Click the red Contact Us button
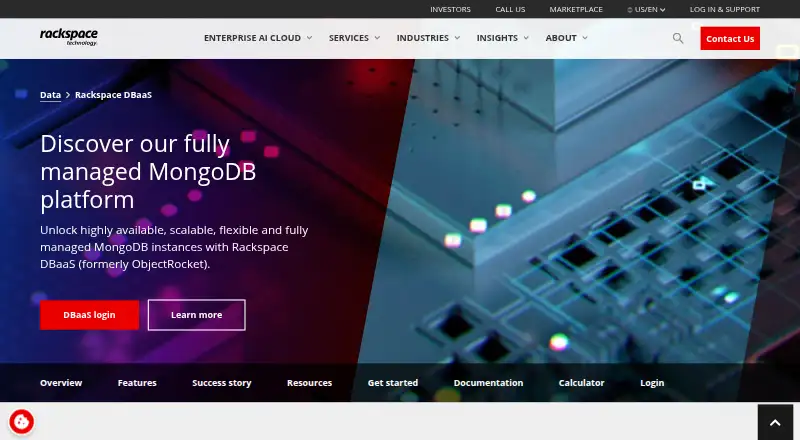Screen dimensions: 800x440 (730, 38)
